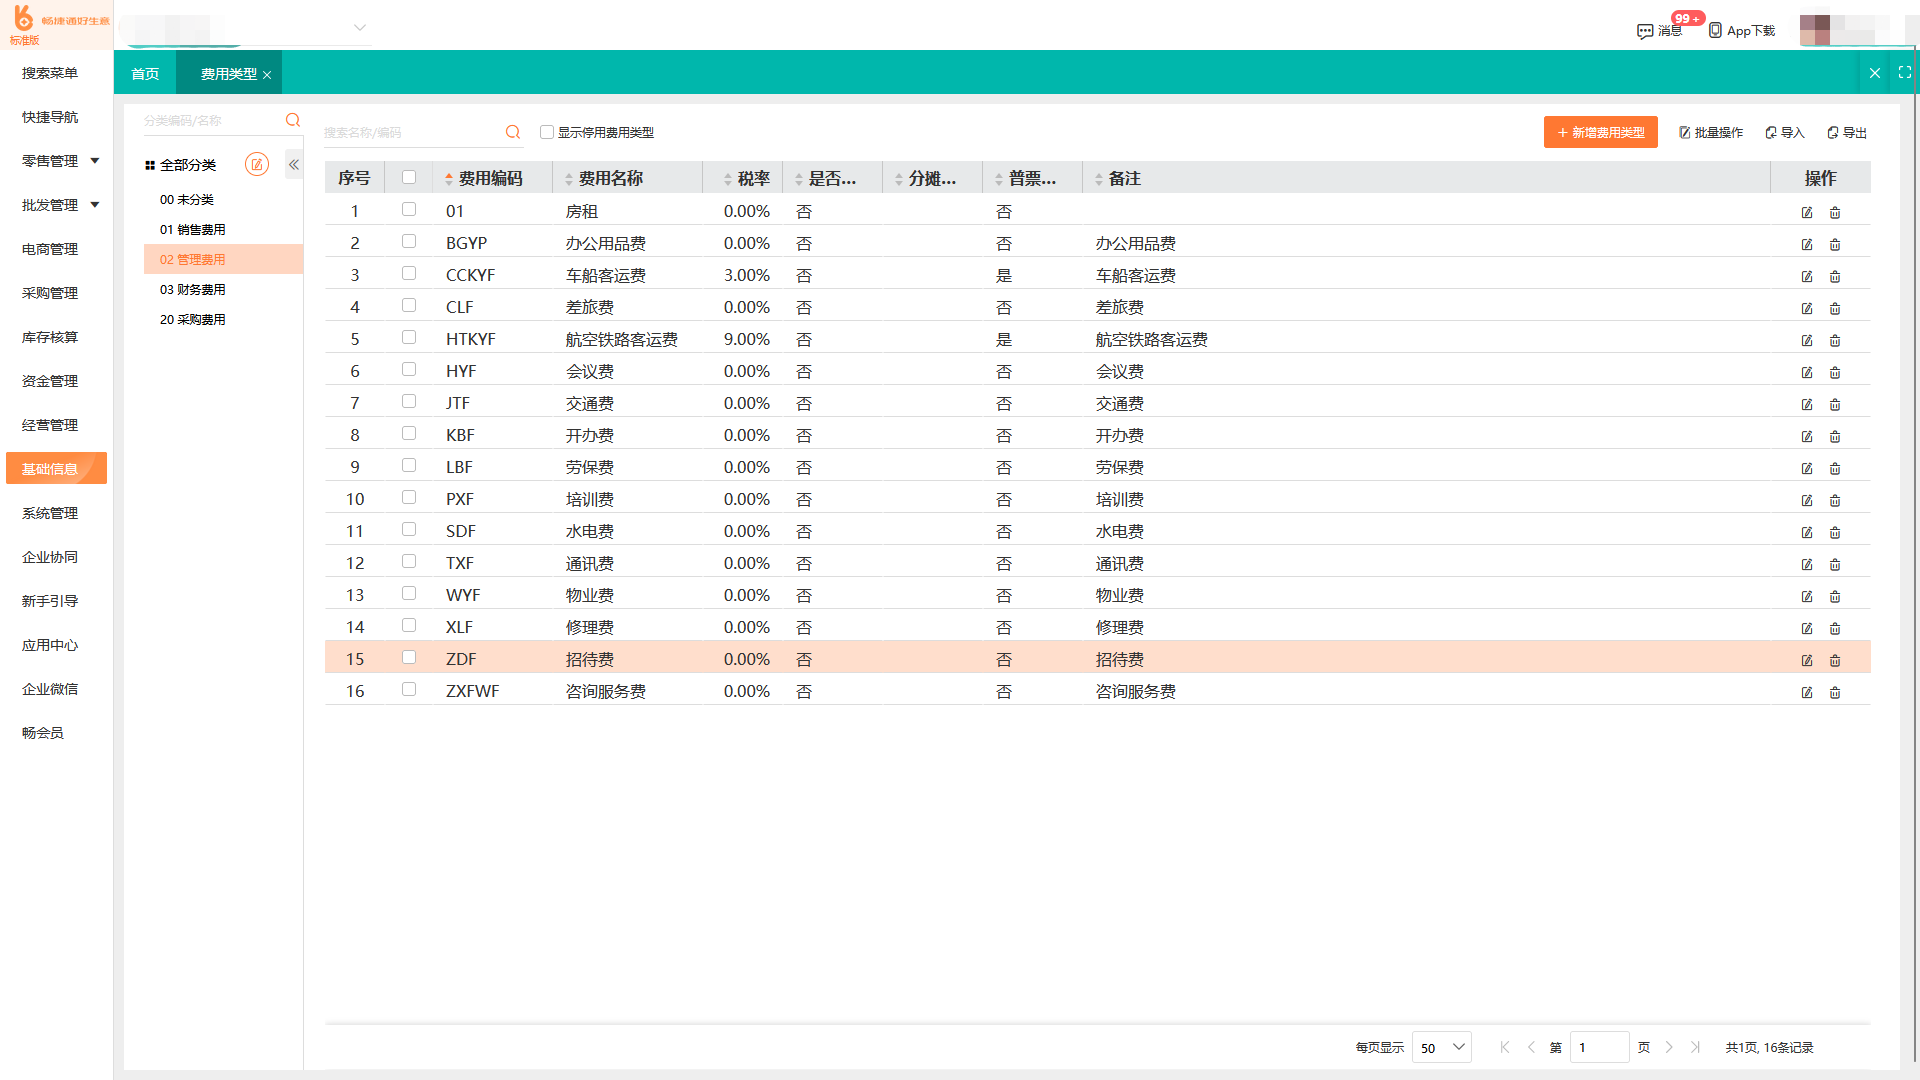Click the new expense type button

1601,131
